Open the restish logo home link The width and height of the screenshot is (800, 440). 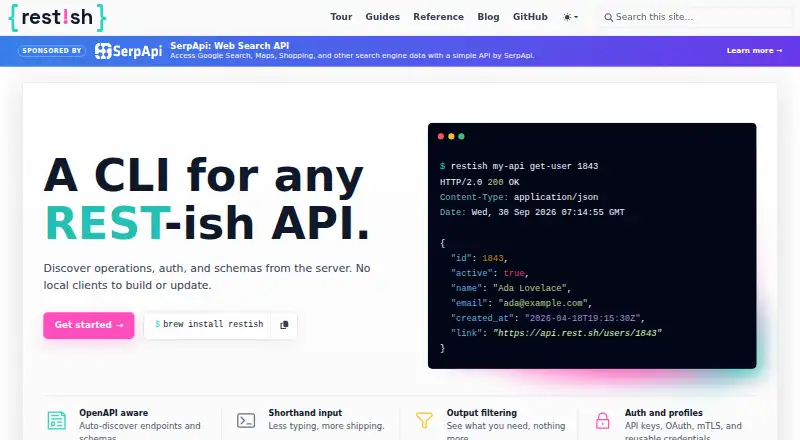pyautogui.click(x=57, y=17)
